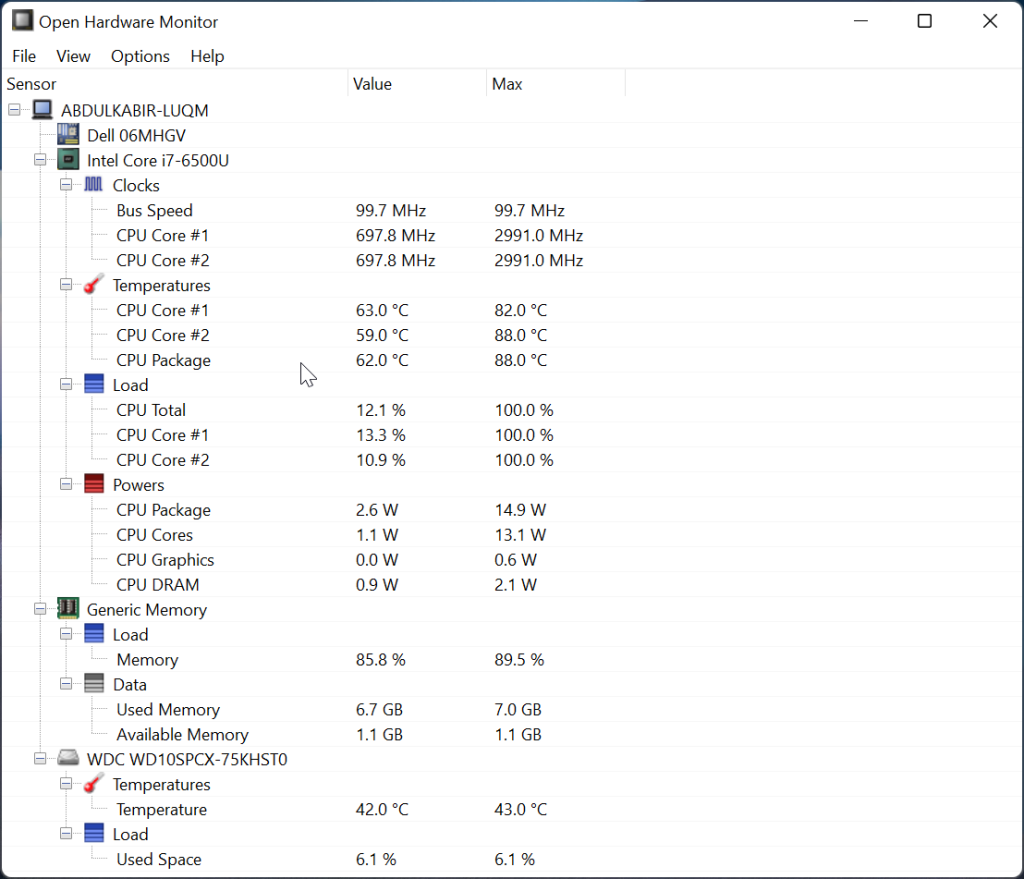The height and width of the screenshot is (879, 1024).
Task: Click the CPU Temperatures thermometer icon
Action: click(x=93, y=284)
